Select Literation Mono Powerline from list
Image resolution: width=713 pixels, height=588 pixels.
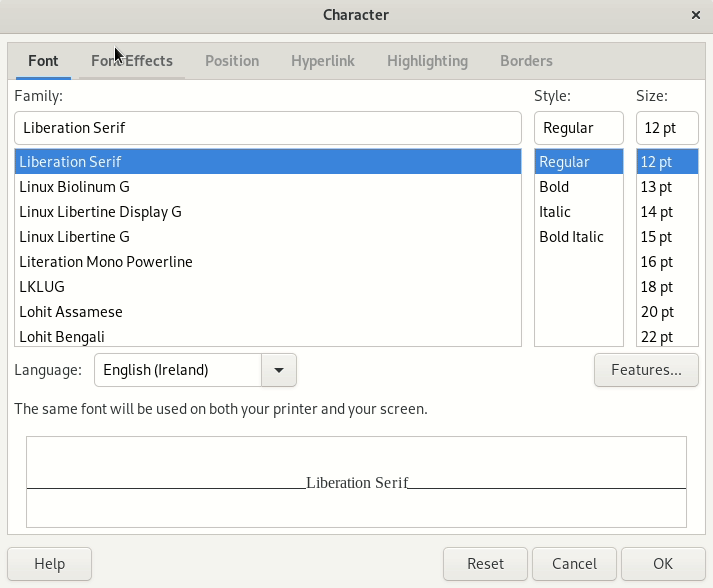pos(106,262)
